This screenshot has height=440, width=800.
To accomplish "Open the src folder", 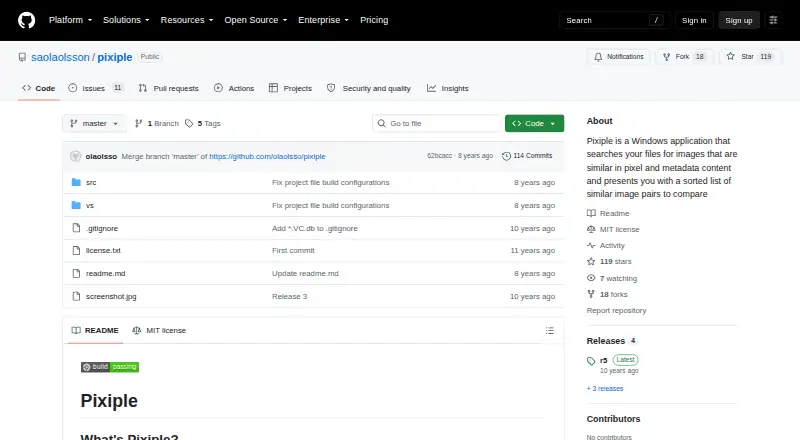I will click(x=91, y=182).
